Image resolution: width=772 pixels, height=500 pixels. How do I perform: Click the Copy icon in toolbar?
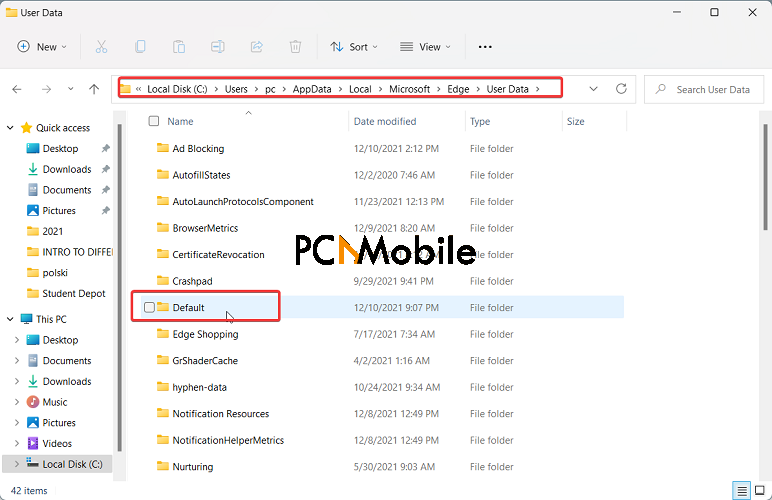click(140, 47)
